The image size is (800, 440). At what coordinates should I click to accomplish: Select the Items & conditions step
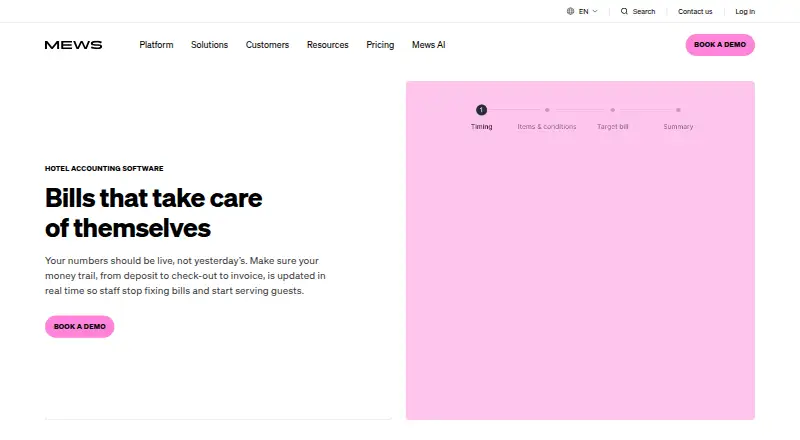pos(546,126)
